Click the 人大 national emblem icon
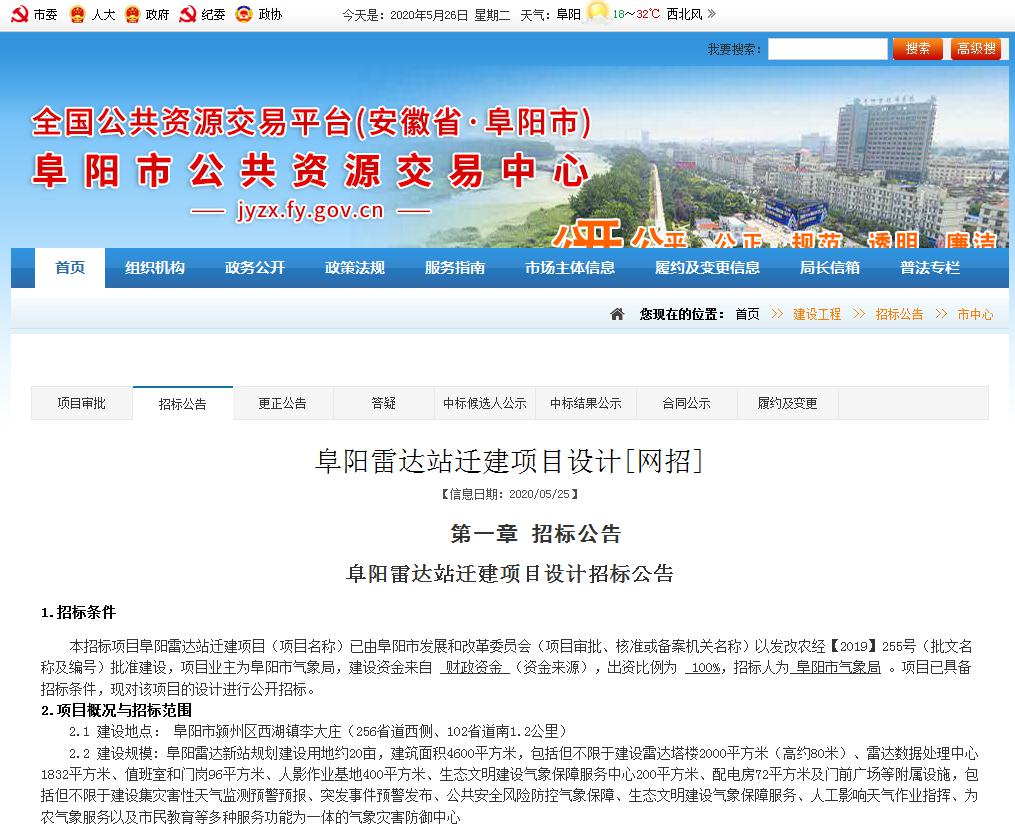 pyautogui.click(x=75, y=14)
